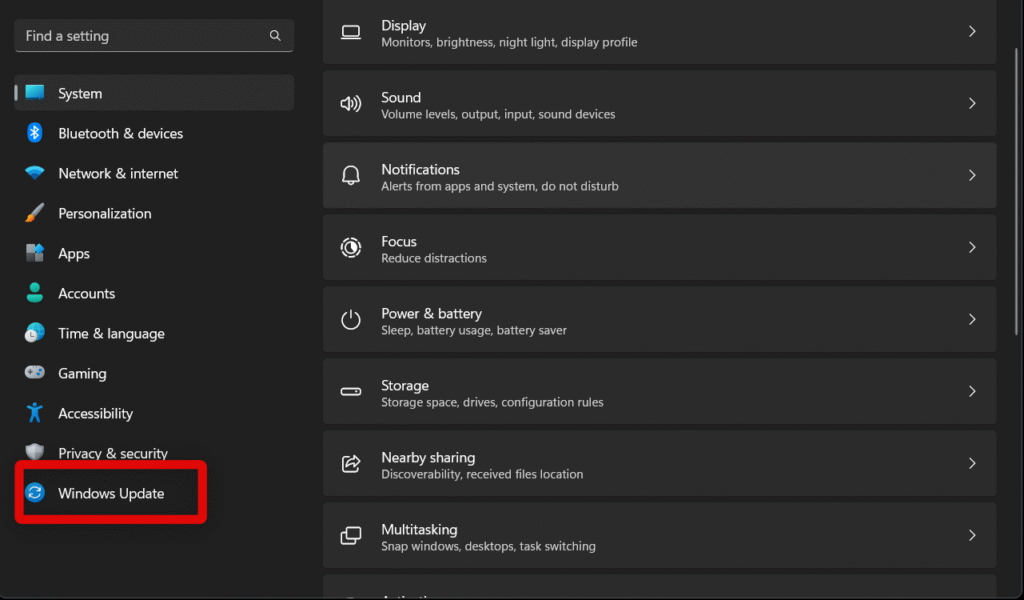
Task: Click the Accessibility figure icon
Action: [35, 413]
